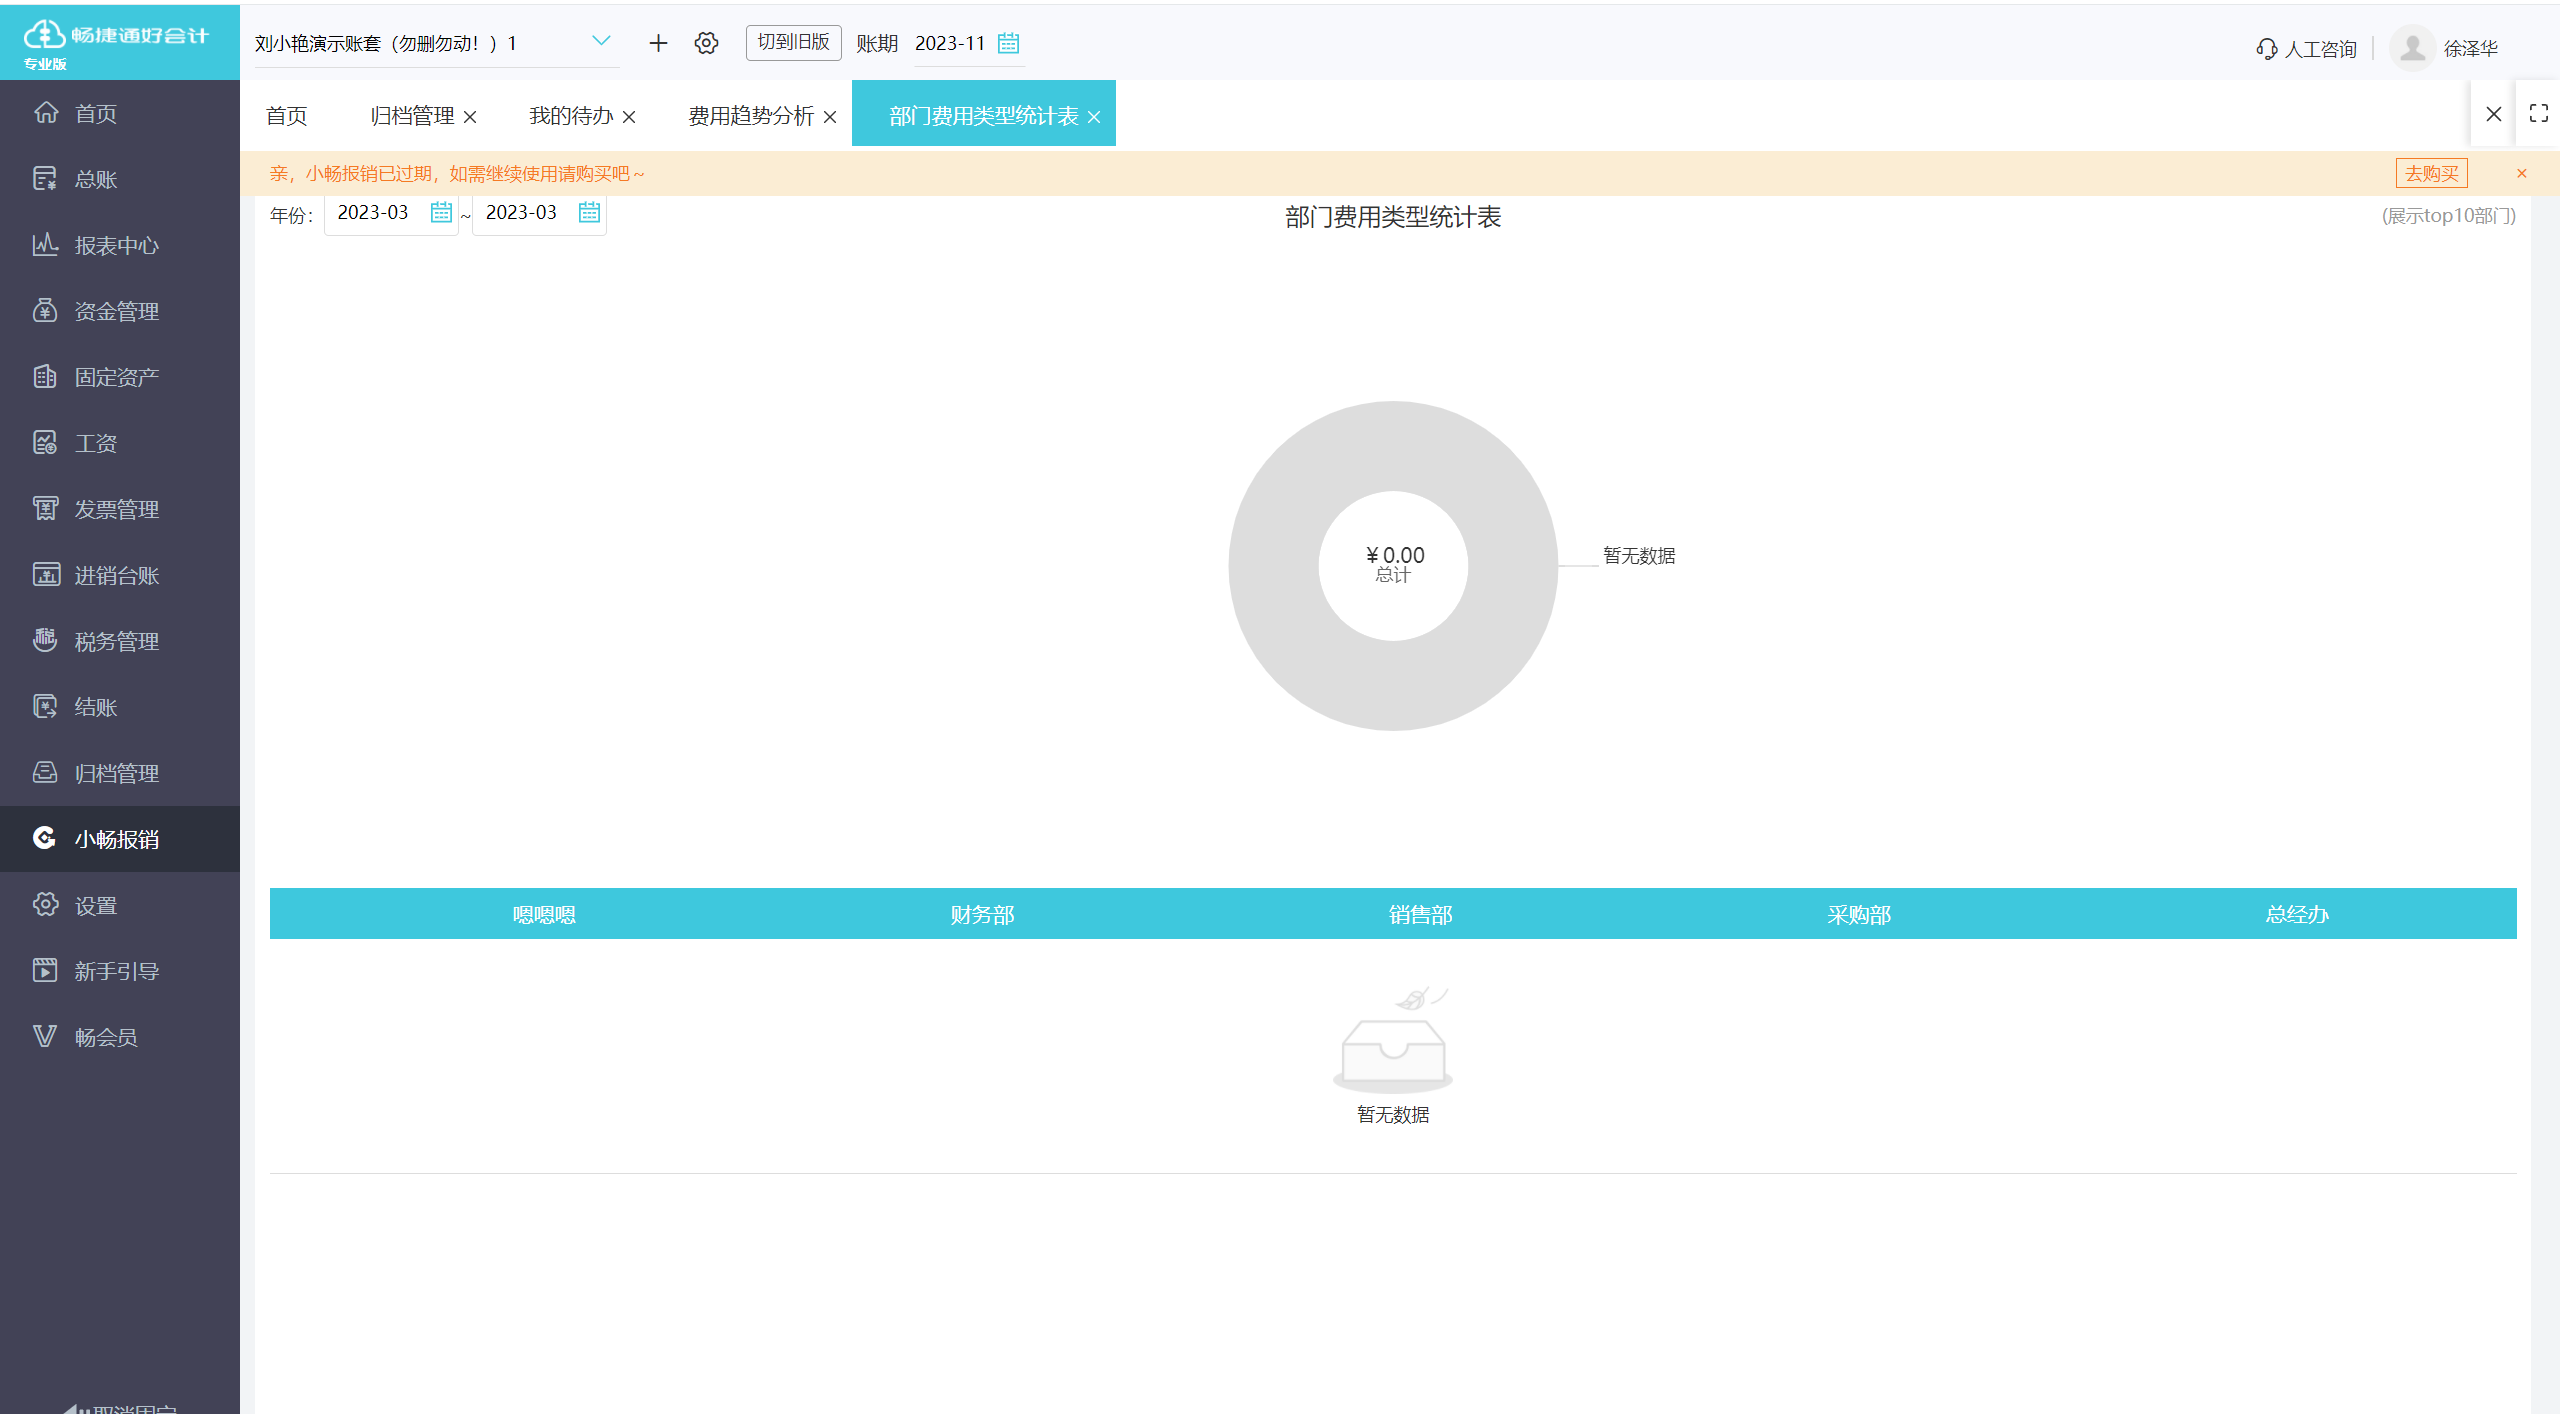Open 报表中心 from sidebar
The width and height of the screenshot is (2560, 1414).
click(117, 244)
